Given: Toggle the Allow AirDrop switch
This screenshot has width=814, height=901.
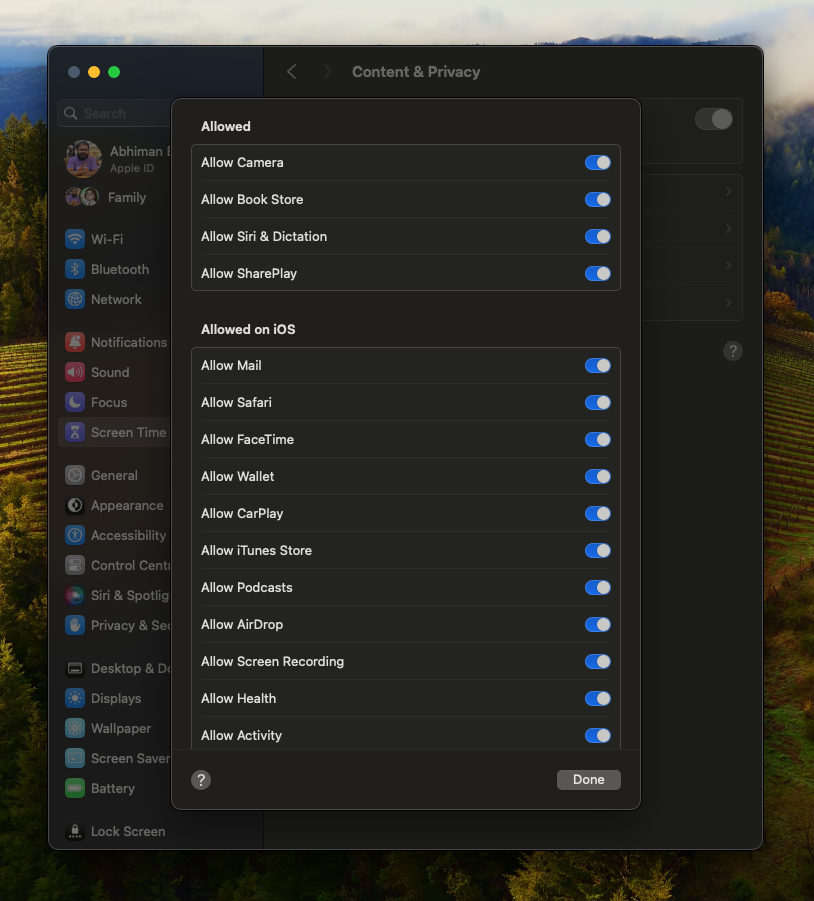Looking at the screenshot, I should click(x=597, y=625).
